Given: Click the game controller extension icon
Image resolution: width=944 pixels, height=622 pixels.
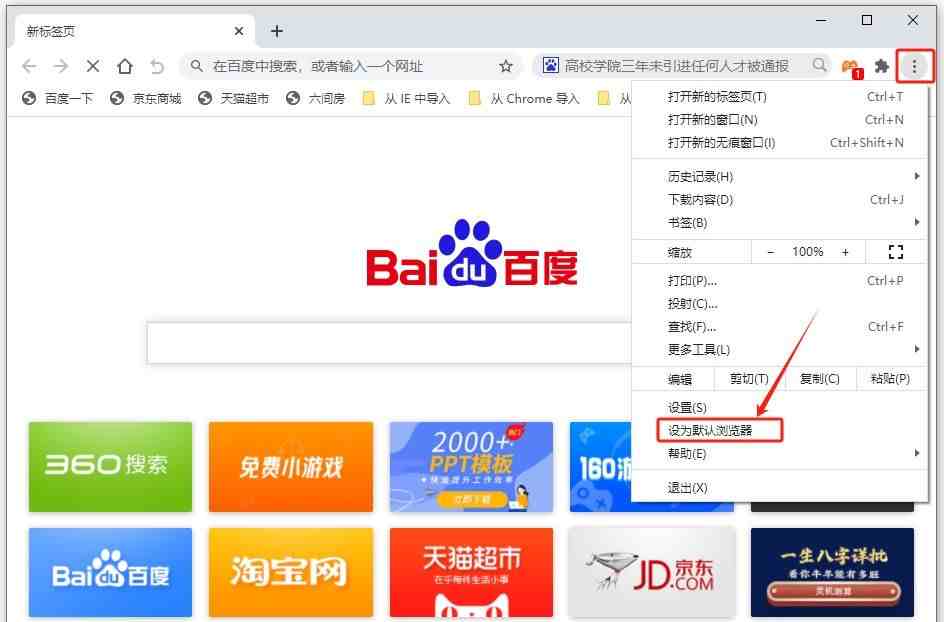Looking at the screenshot, I should point(850,66).
